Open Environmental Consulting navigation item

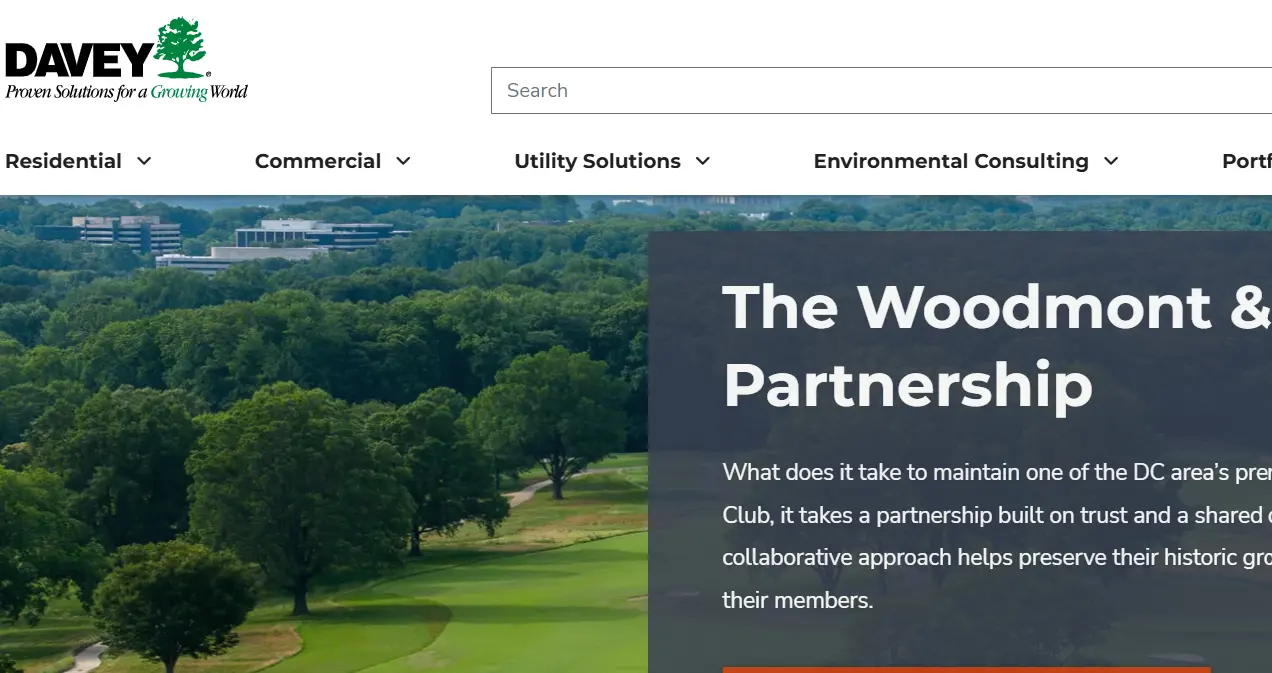click(x=951, y=161)
